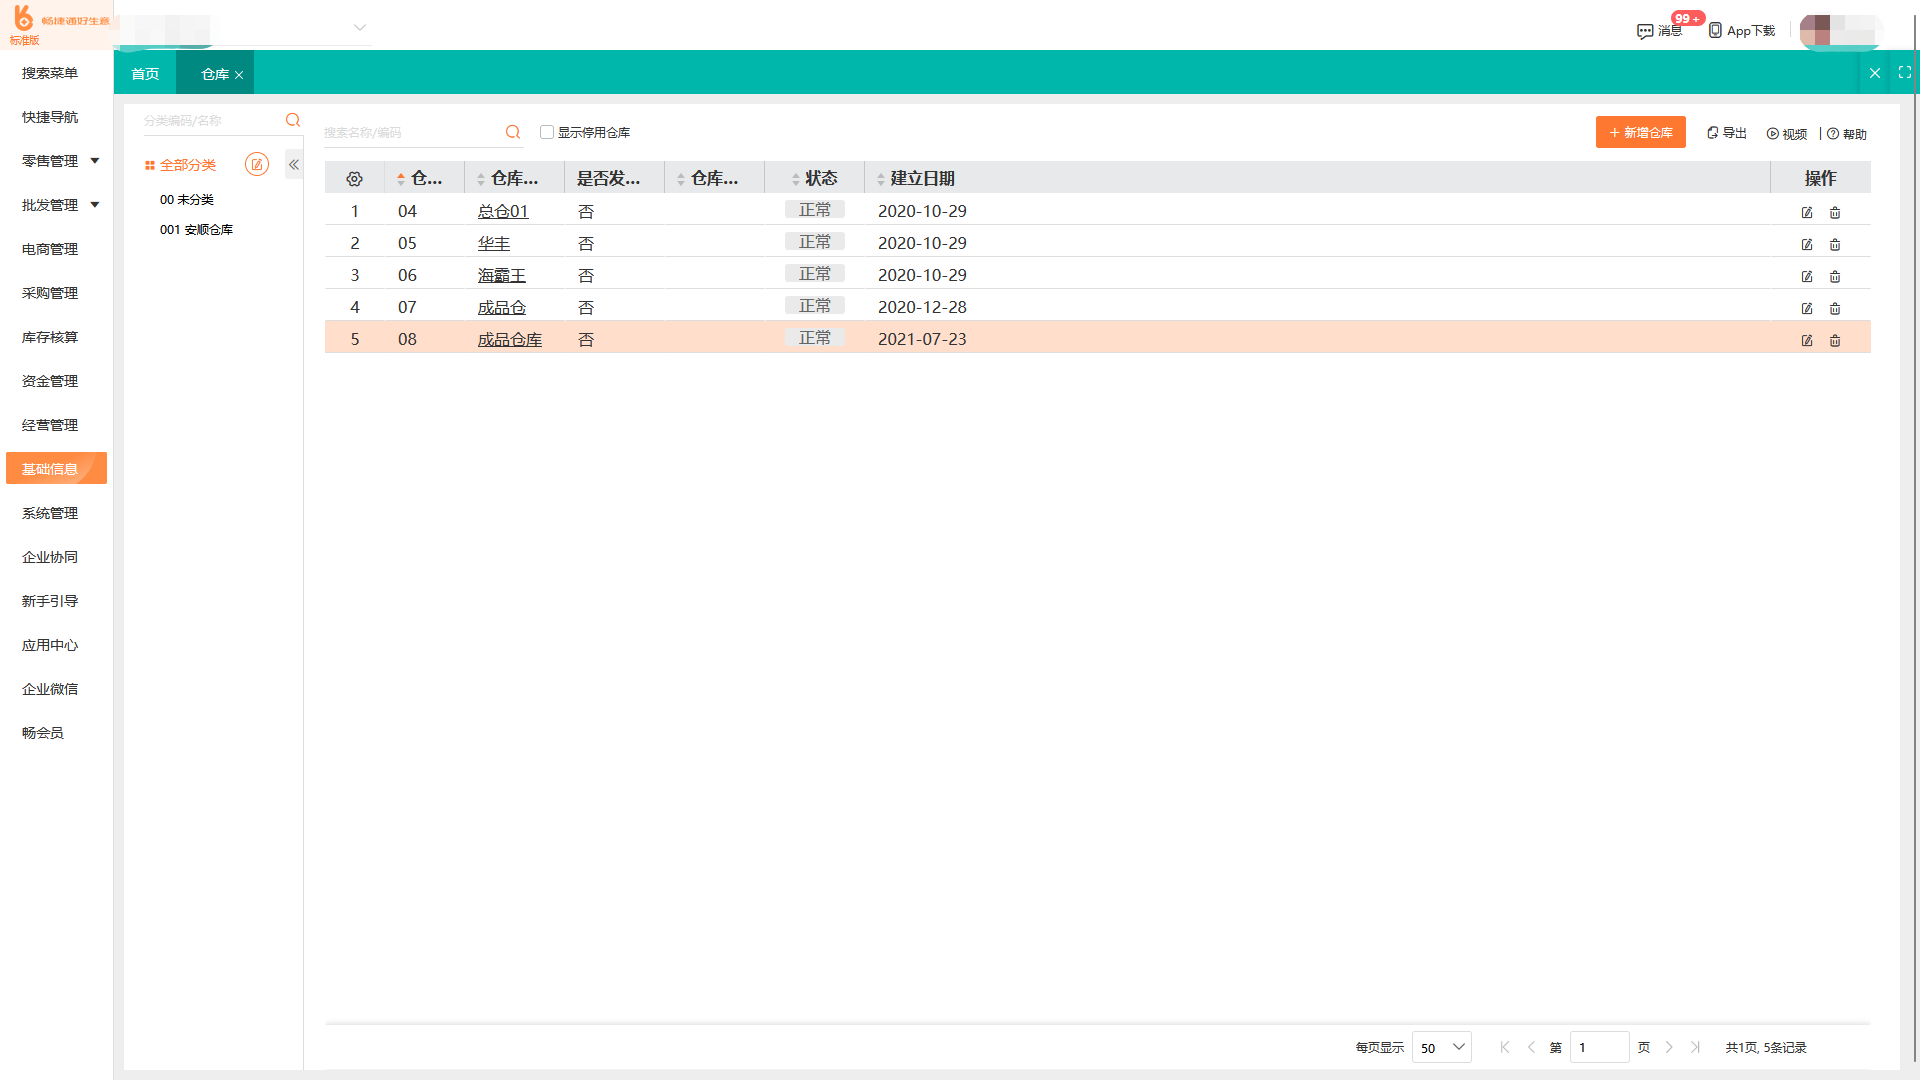Click the video tutorial 视频 icon
1920x1080 pixels.
[x=1787, y=131]
